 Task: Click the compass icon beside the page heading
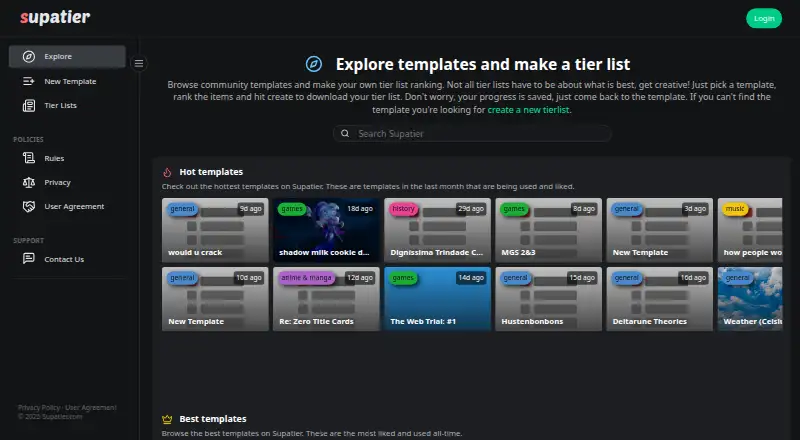314,64
